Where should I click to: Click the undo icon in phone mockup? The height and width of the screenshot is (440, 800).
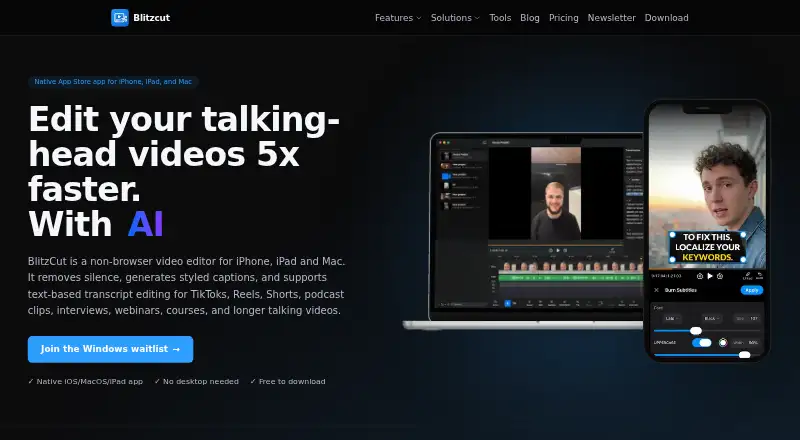[x=759, y=276]
